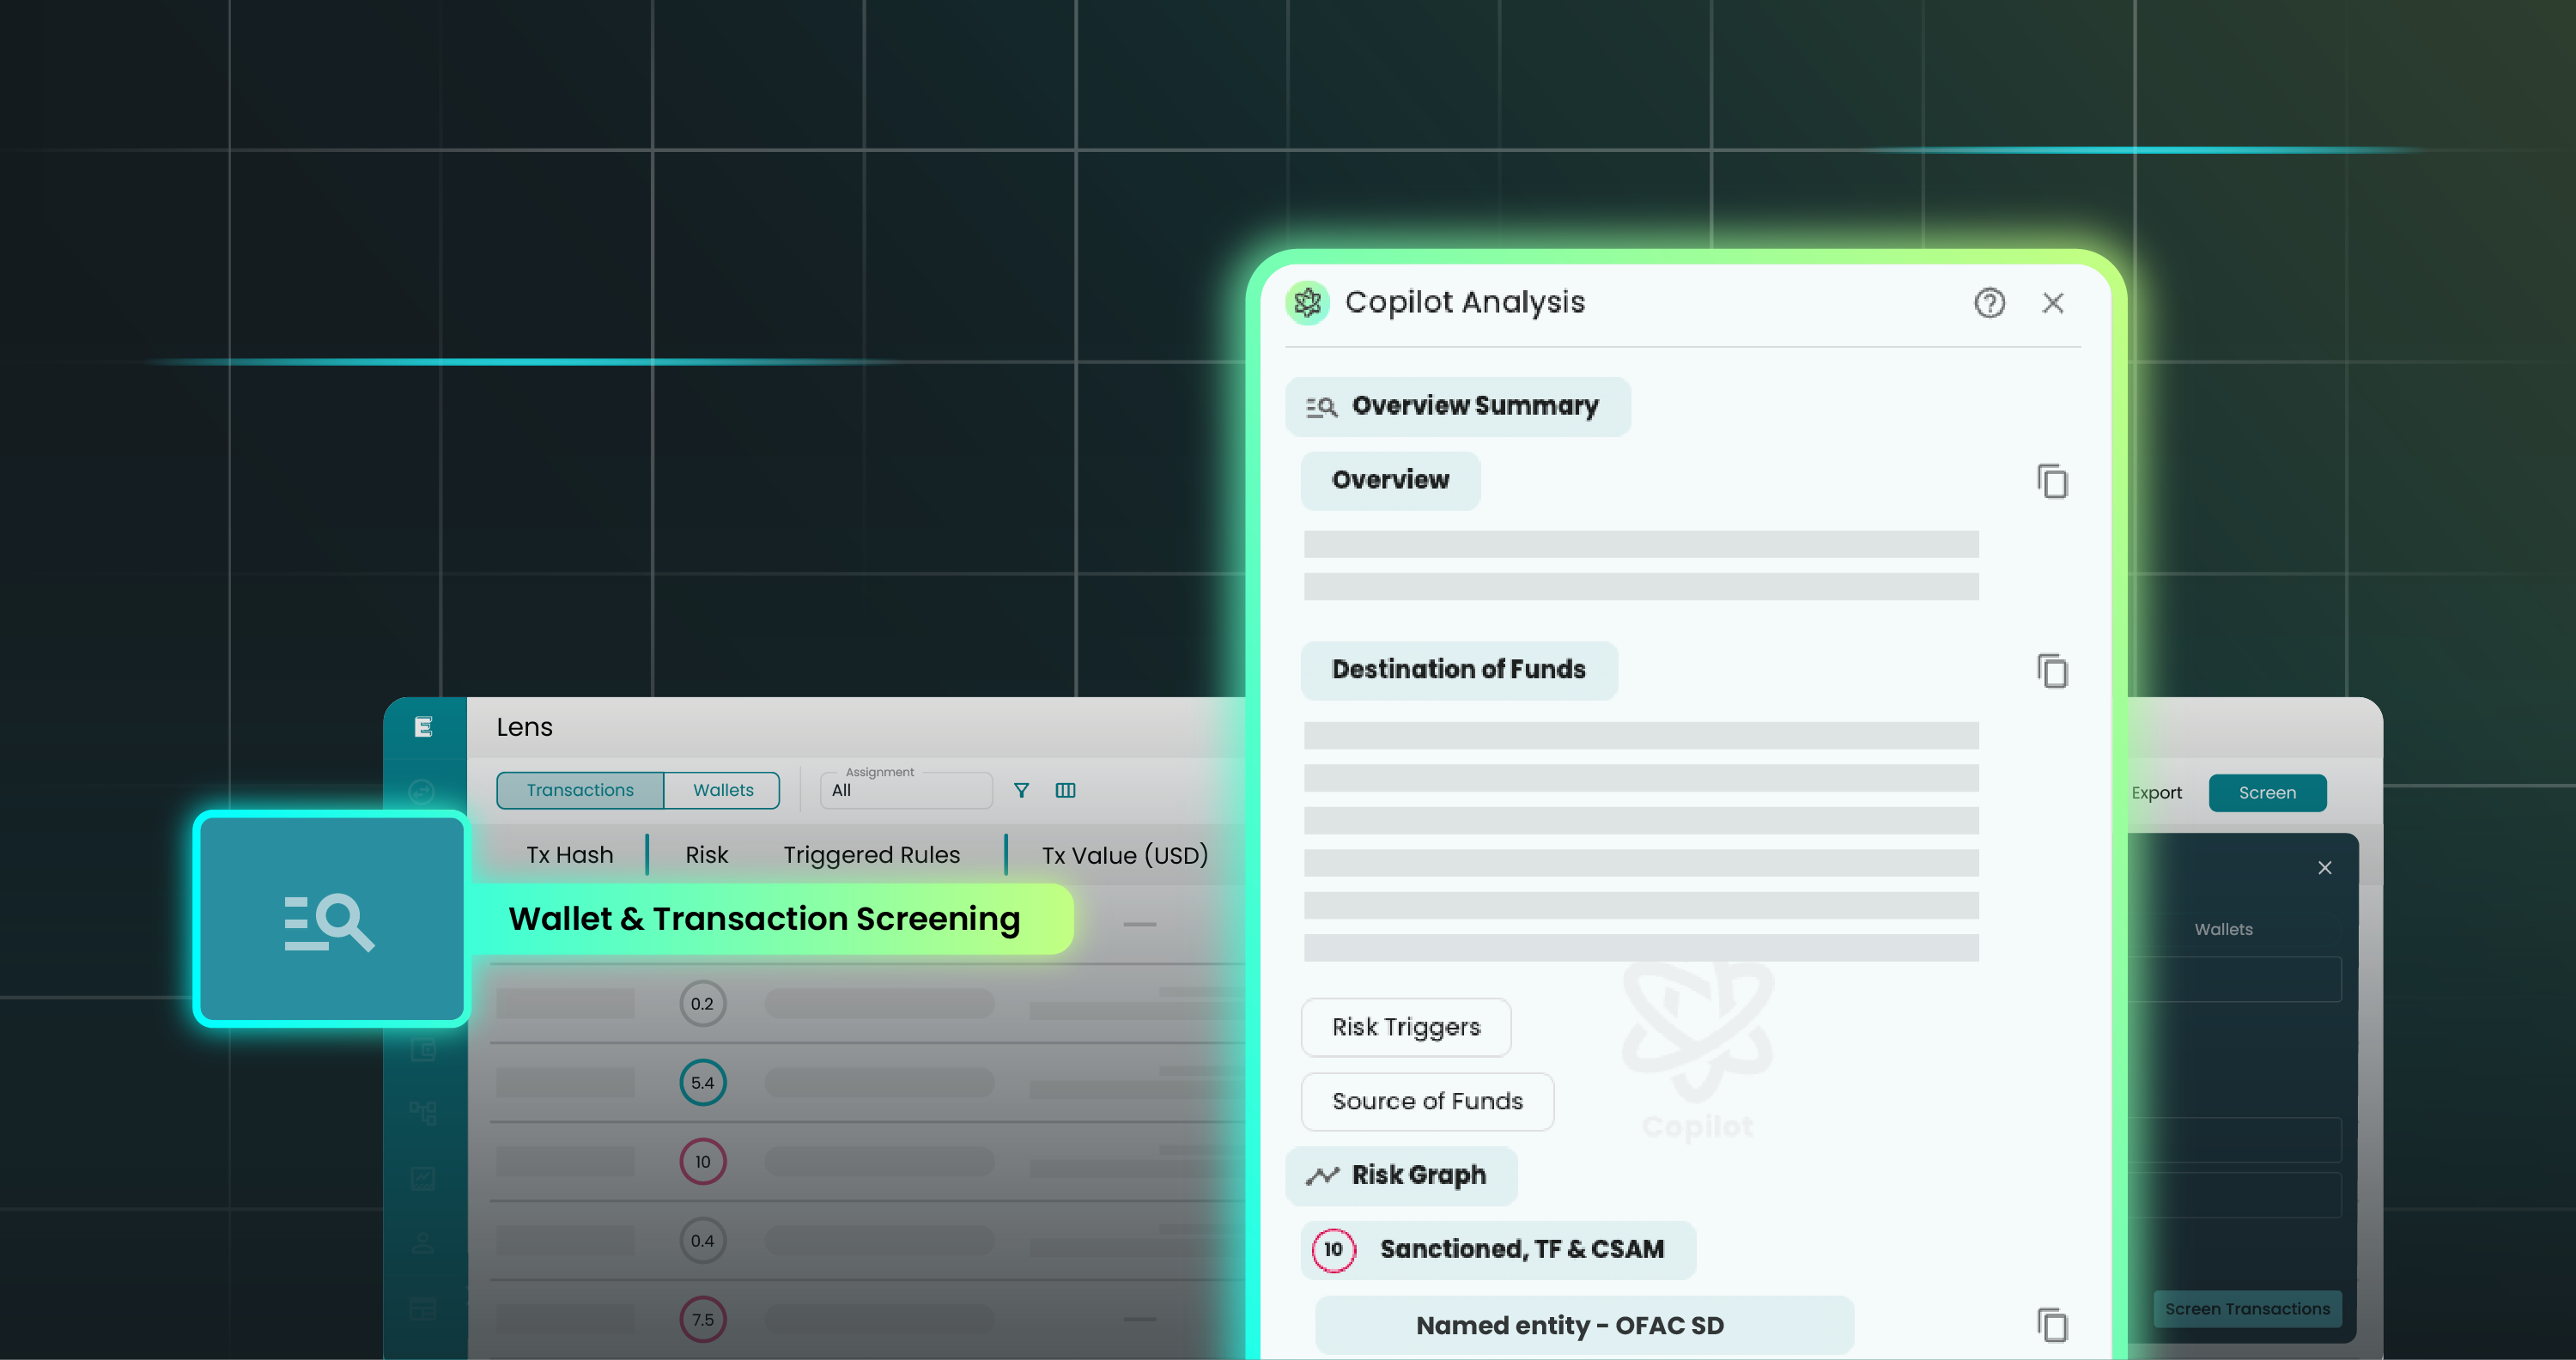The width and height of the screenshot is (2576, 1360).
Task: Expand the Risk Triggers section
Action: coord(1405,1028)
